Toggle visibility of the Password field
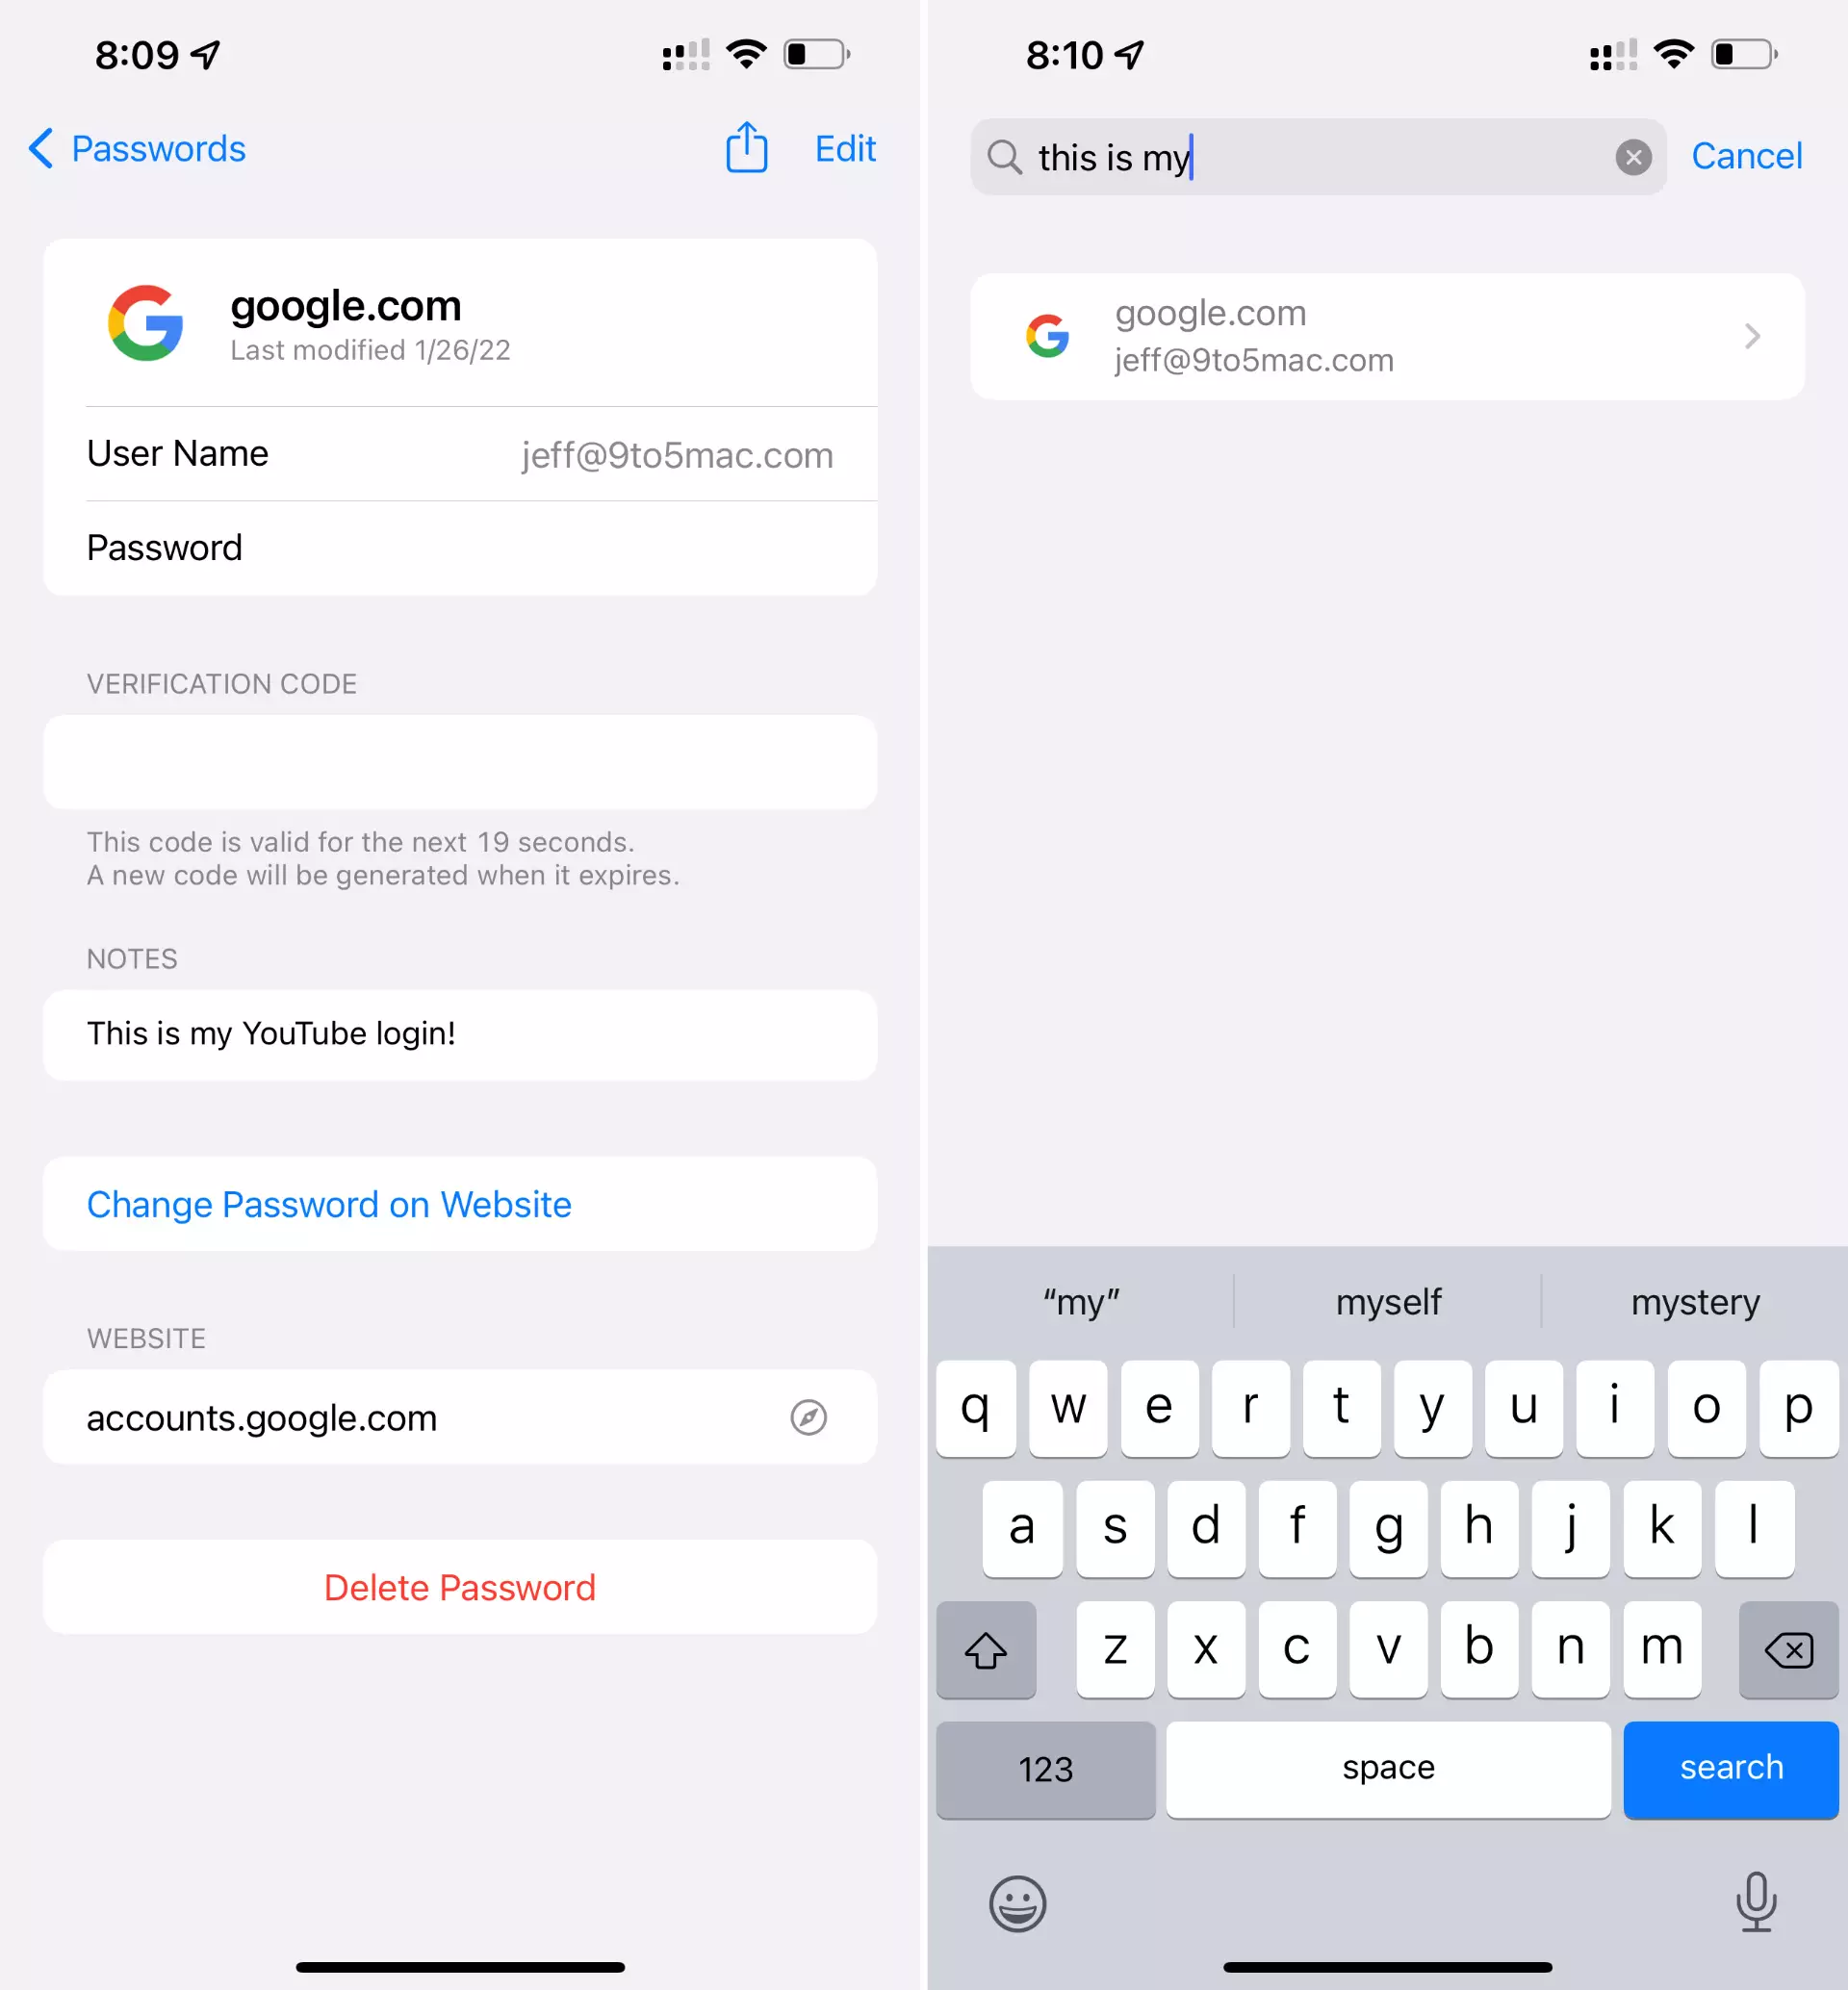The width and height of the screenshot is (1848, 1990). 462,550
